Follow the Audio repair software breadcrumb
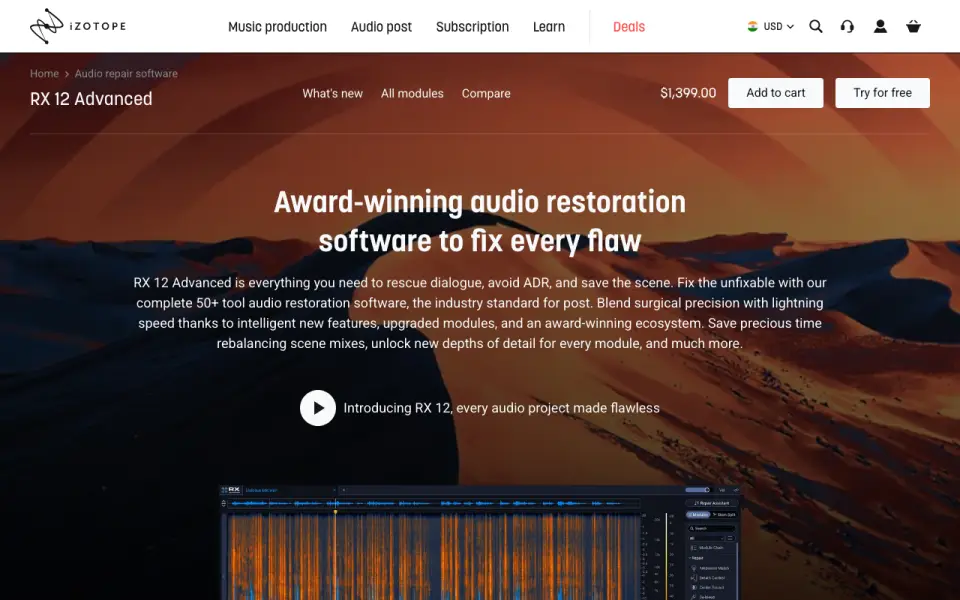The height and width of the screenshot is (600, 960). (126, 73)
